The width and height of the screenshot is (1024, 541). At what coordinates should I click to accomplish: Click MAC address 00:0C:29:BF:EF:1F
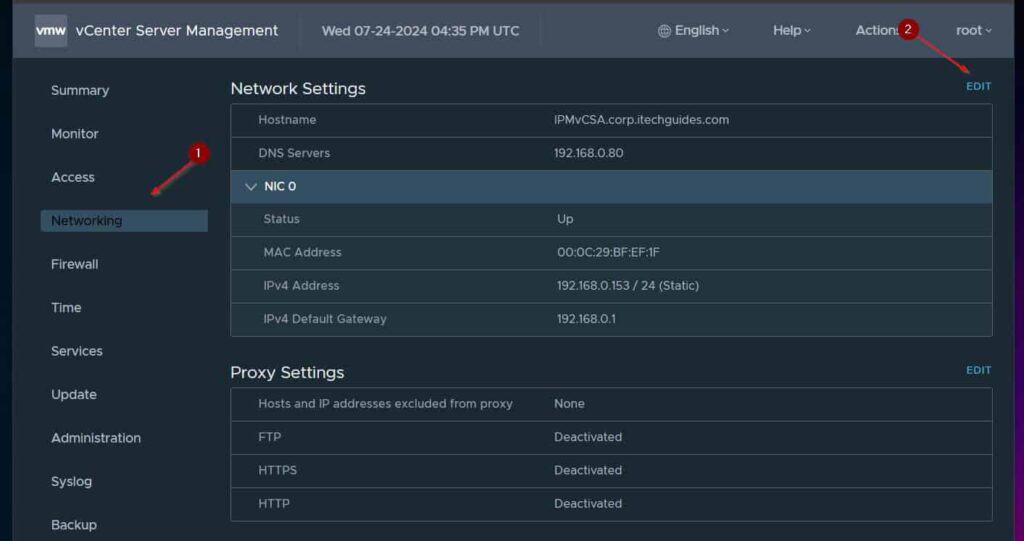click(x=608, y=252)
